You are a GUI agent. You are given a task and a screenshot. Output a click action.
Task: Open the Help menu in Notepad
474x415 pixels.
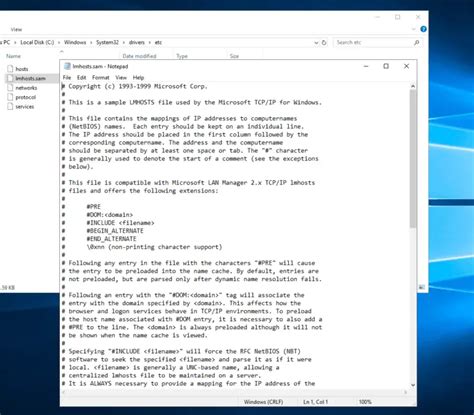138,77
